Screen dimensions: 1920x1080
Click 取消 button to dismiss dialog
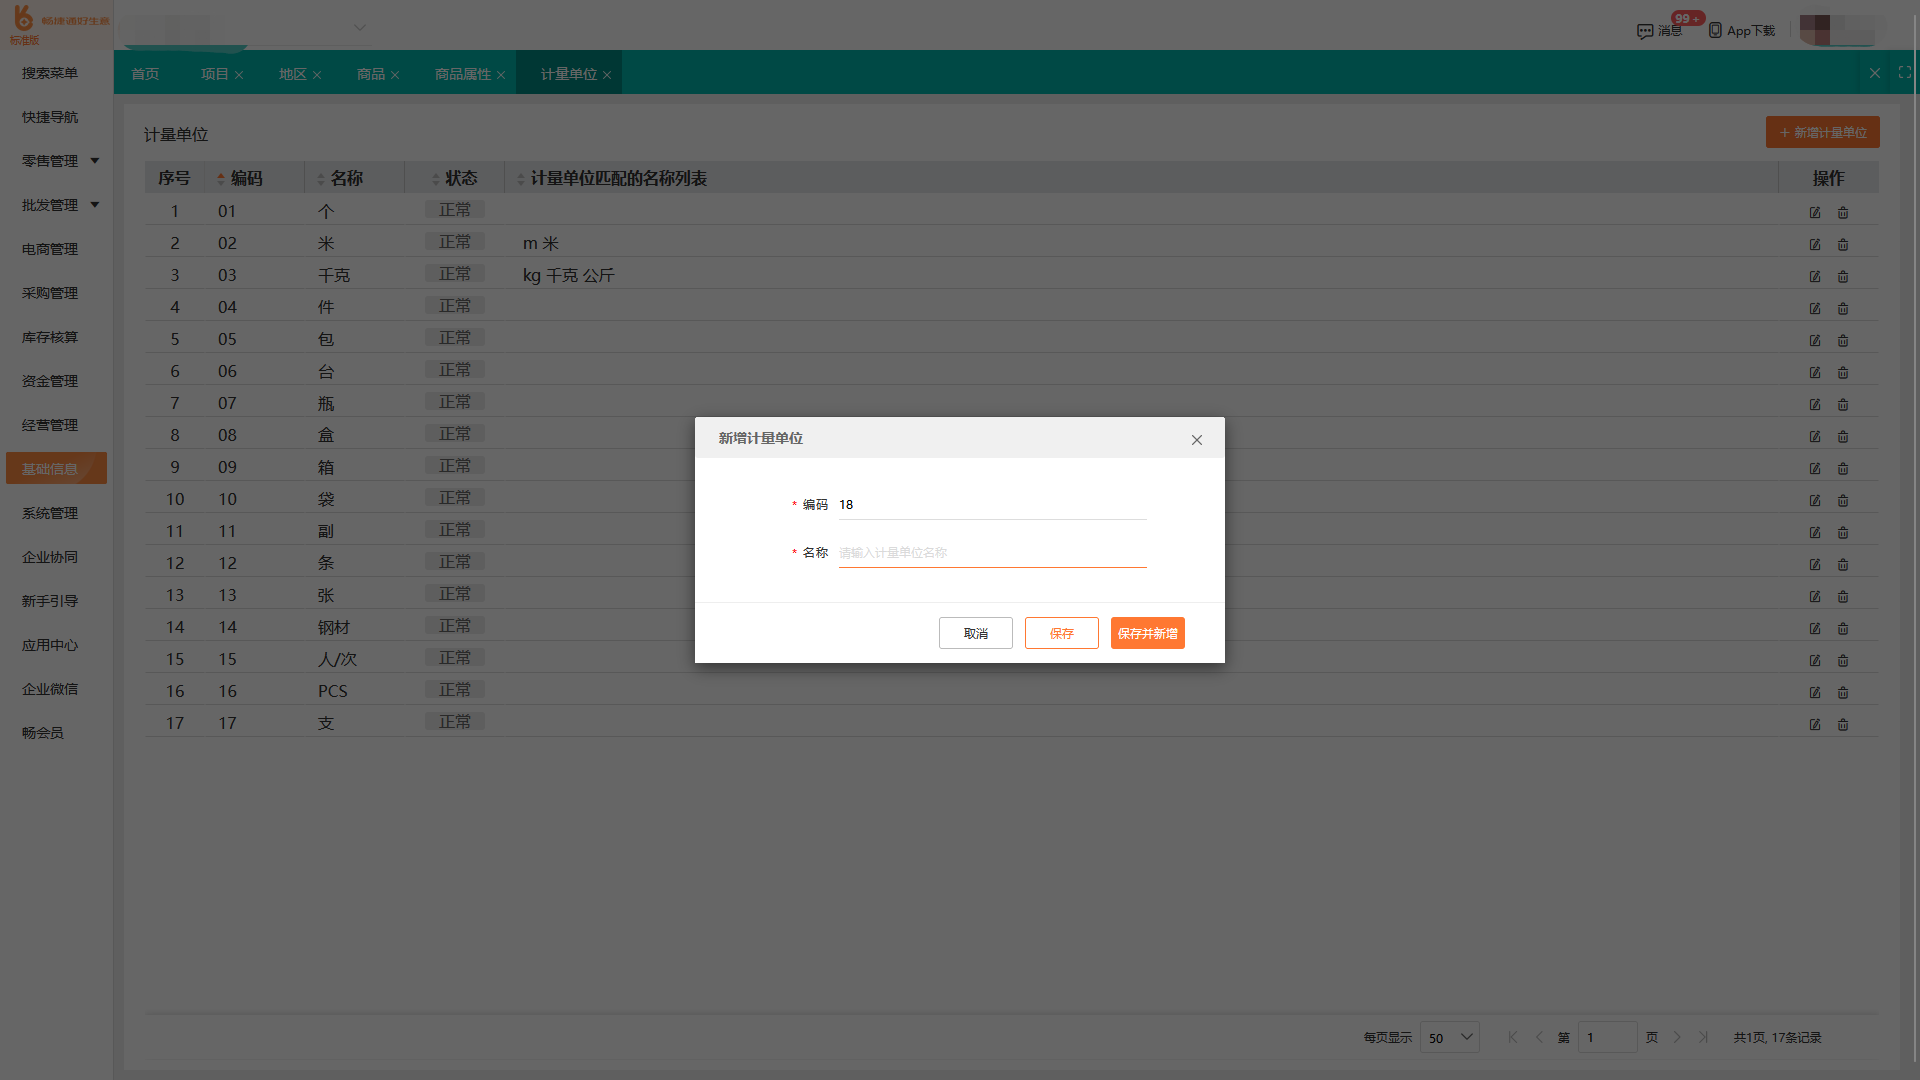coord(976,633)
